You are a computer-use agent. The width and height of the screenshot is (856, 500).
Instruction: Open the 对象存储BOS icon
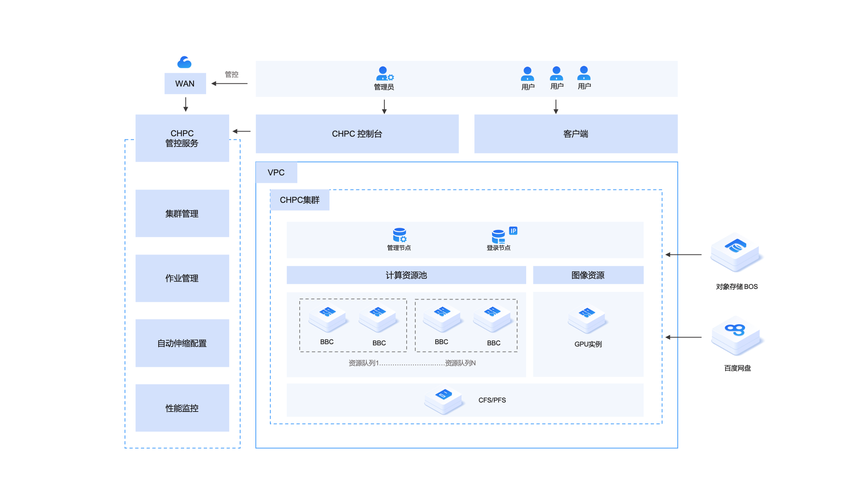736,253
